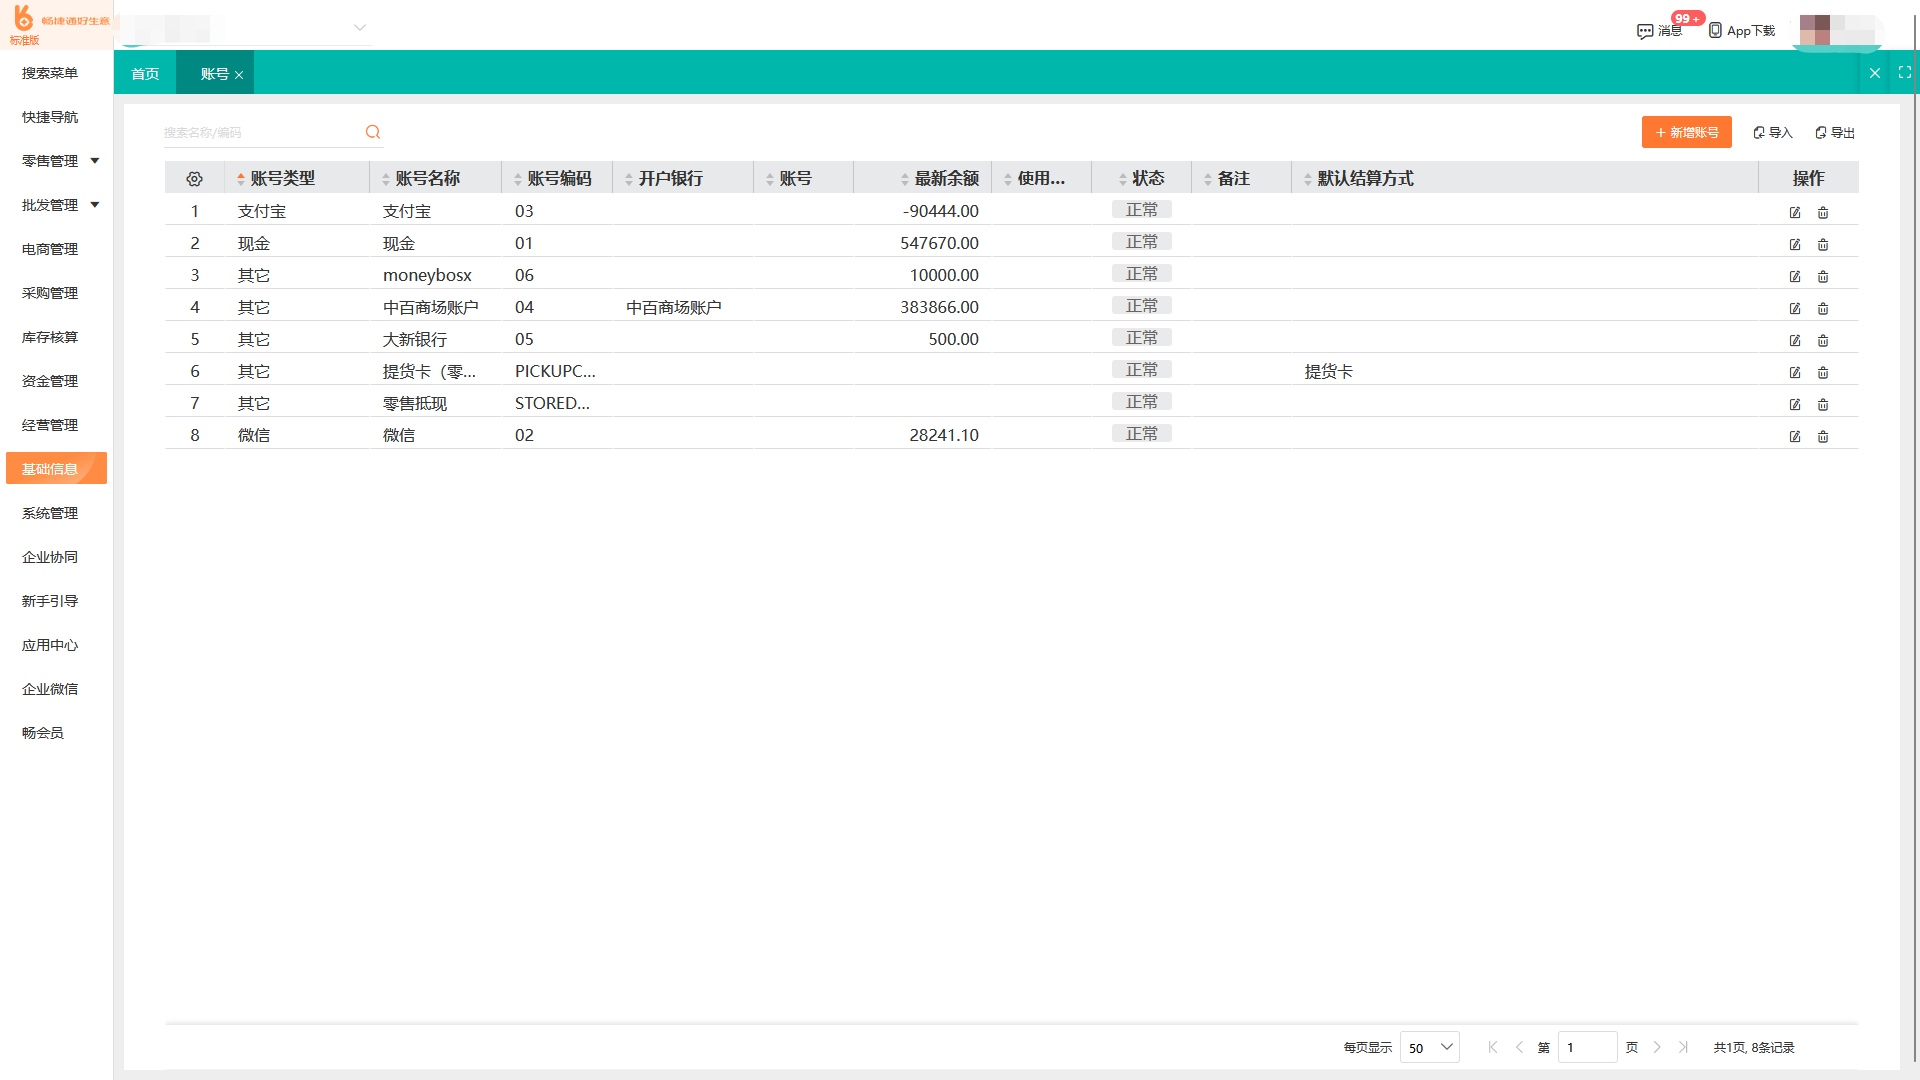Click the edit icon for 微信 account
This screenshot has height=1080, width=1920.
click(1795, 435)
